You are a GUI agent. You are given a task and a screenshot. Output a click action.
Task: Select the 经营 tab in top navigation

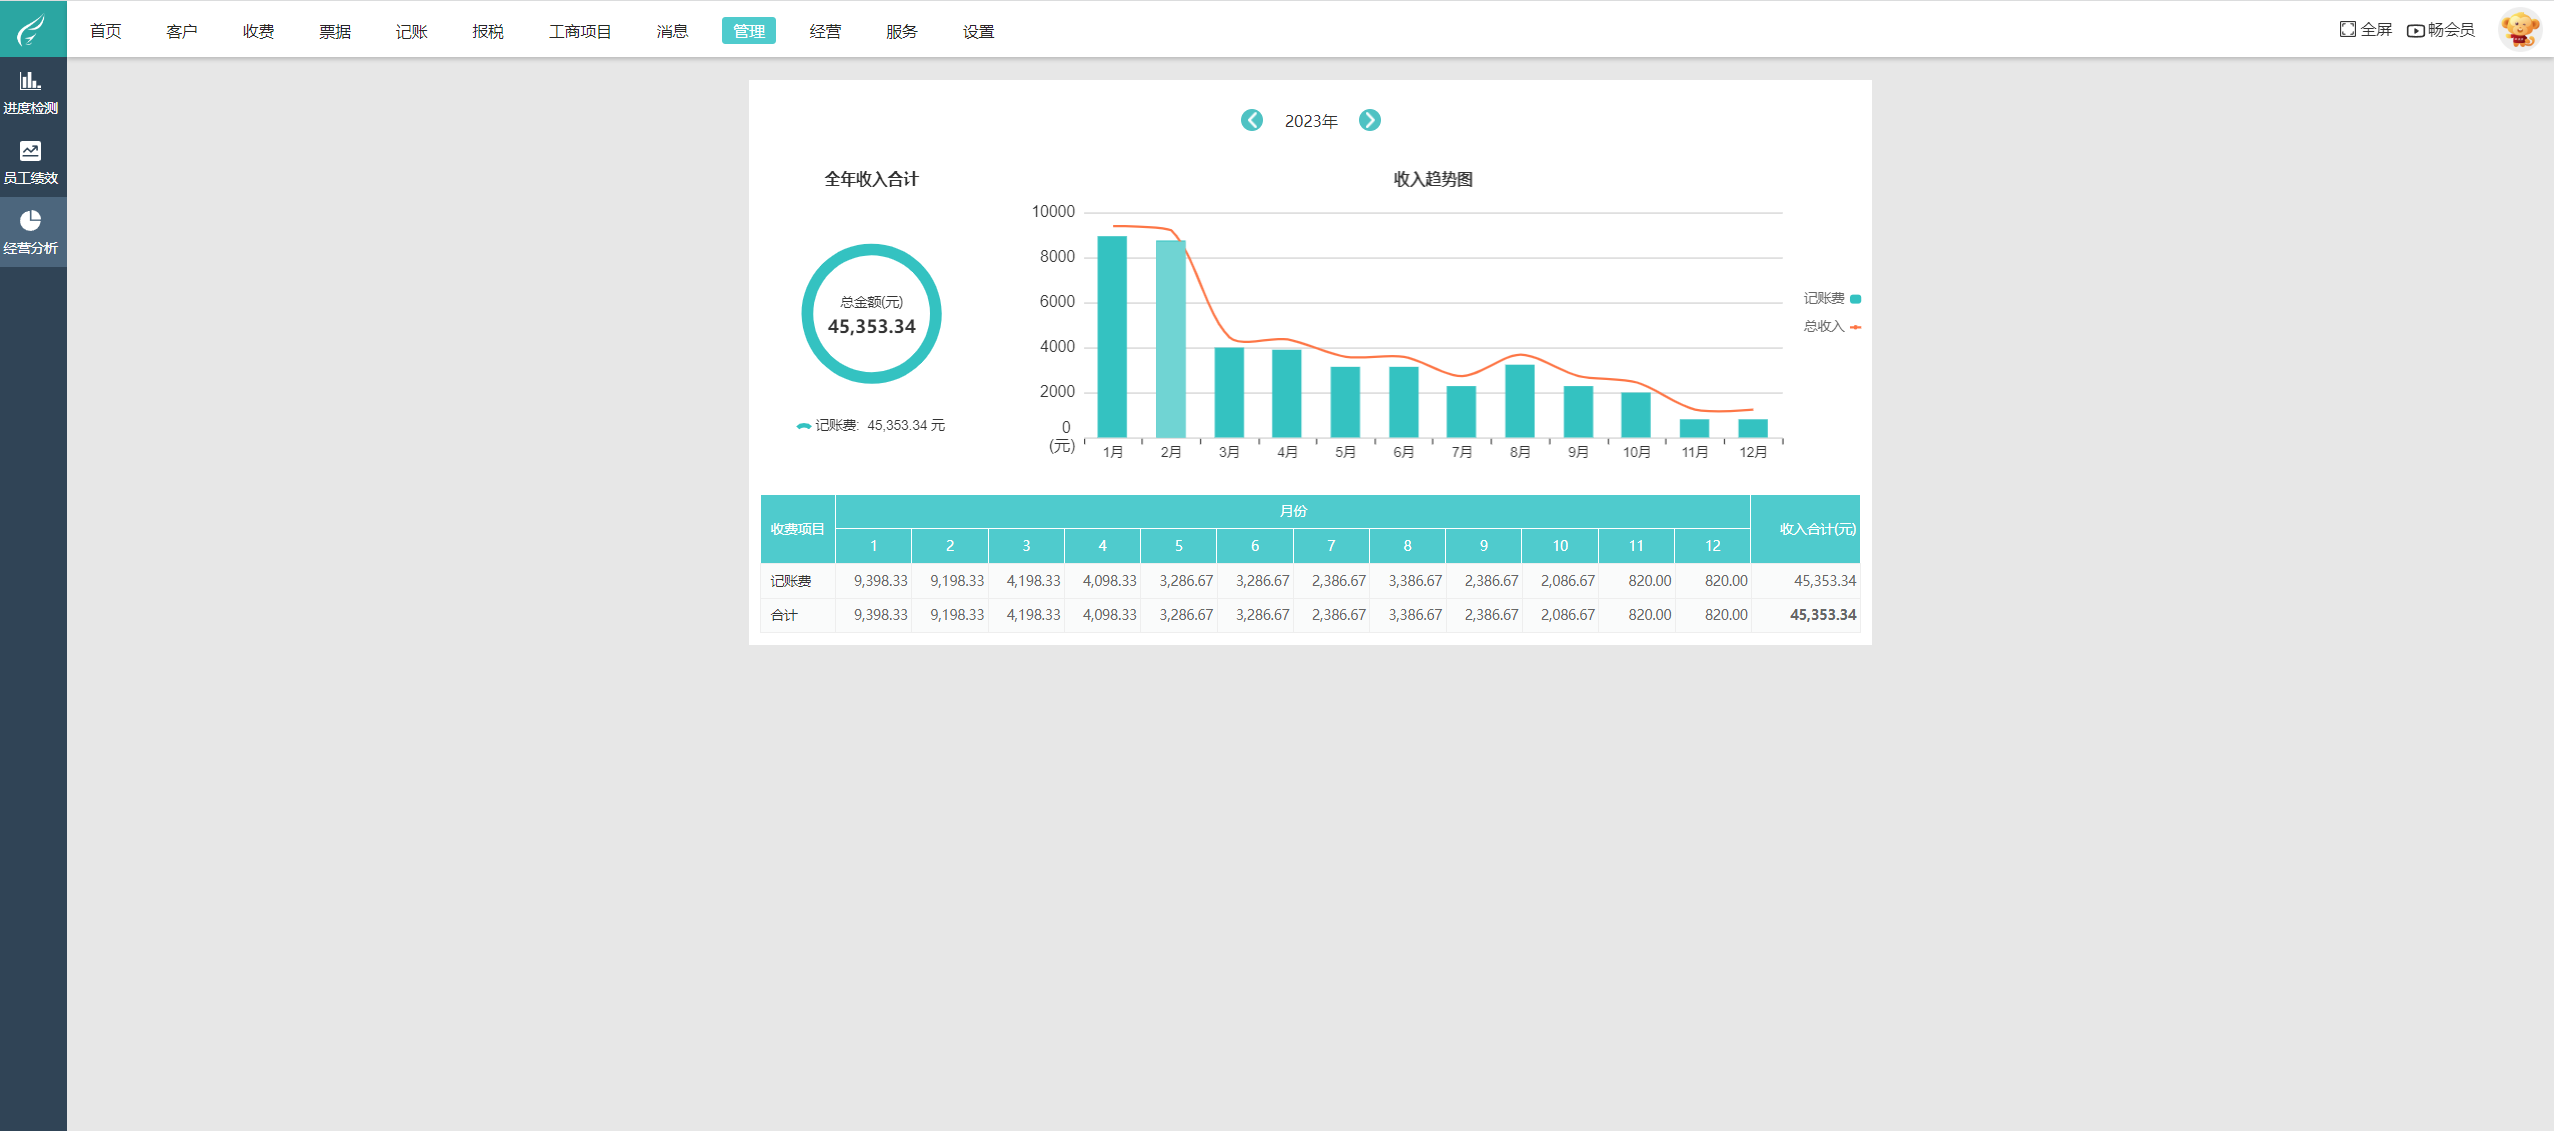click(823, 31)
